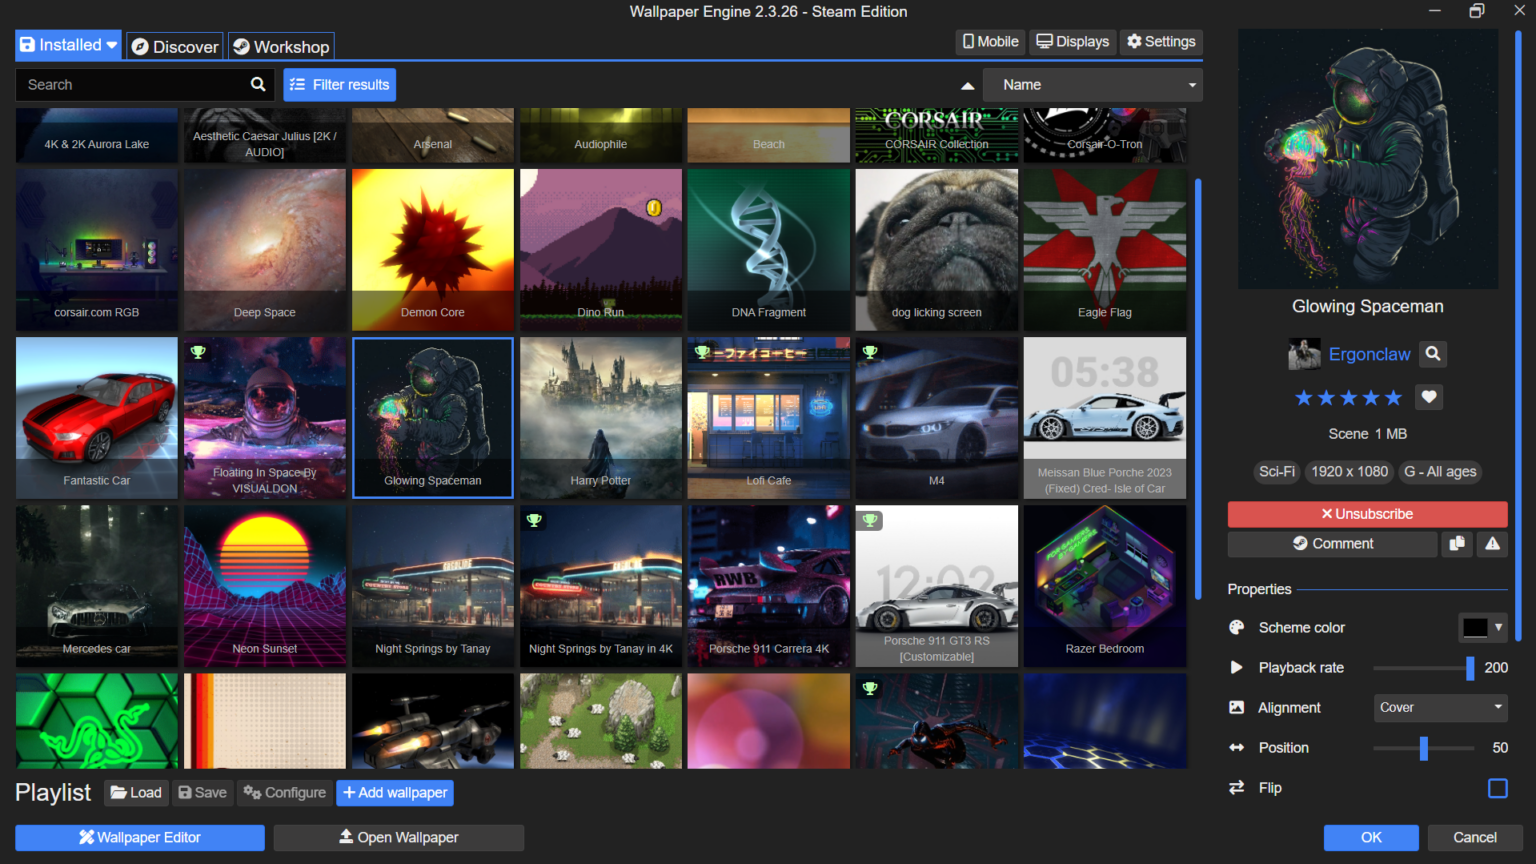Open the Mobile companion panel
Screen dimensions: 1536x864
click(989, 41)
